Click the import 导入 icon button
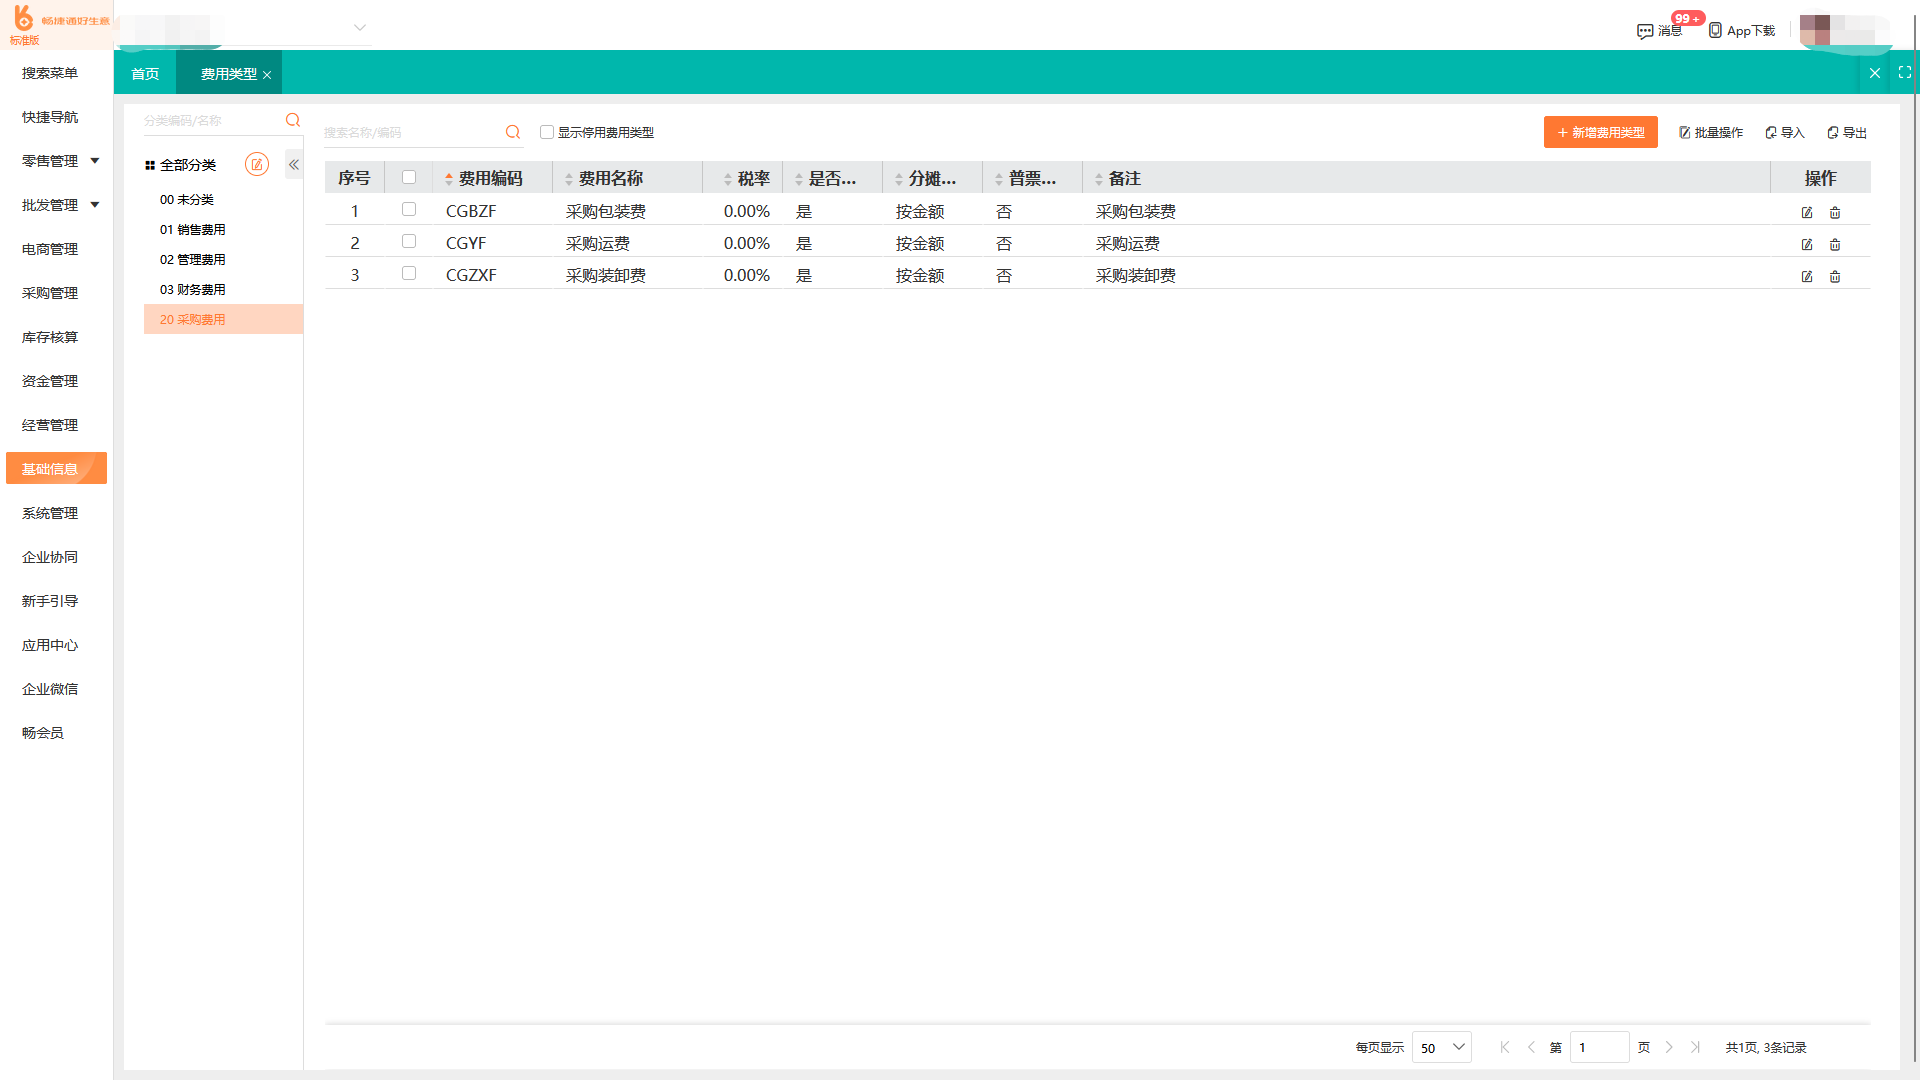 pos(1785,131)
